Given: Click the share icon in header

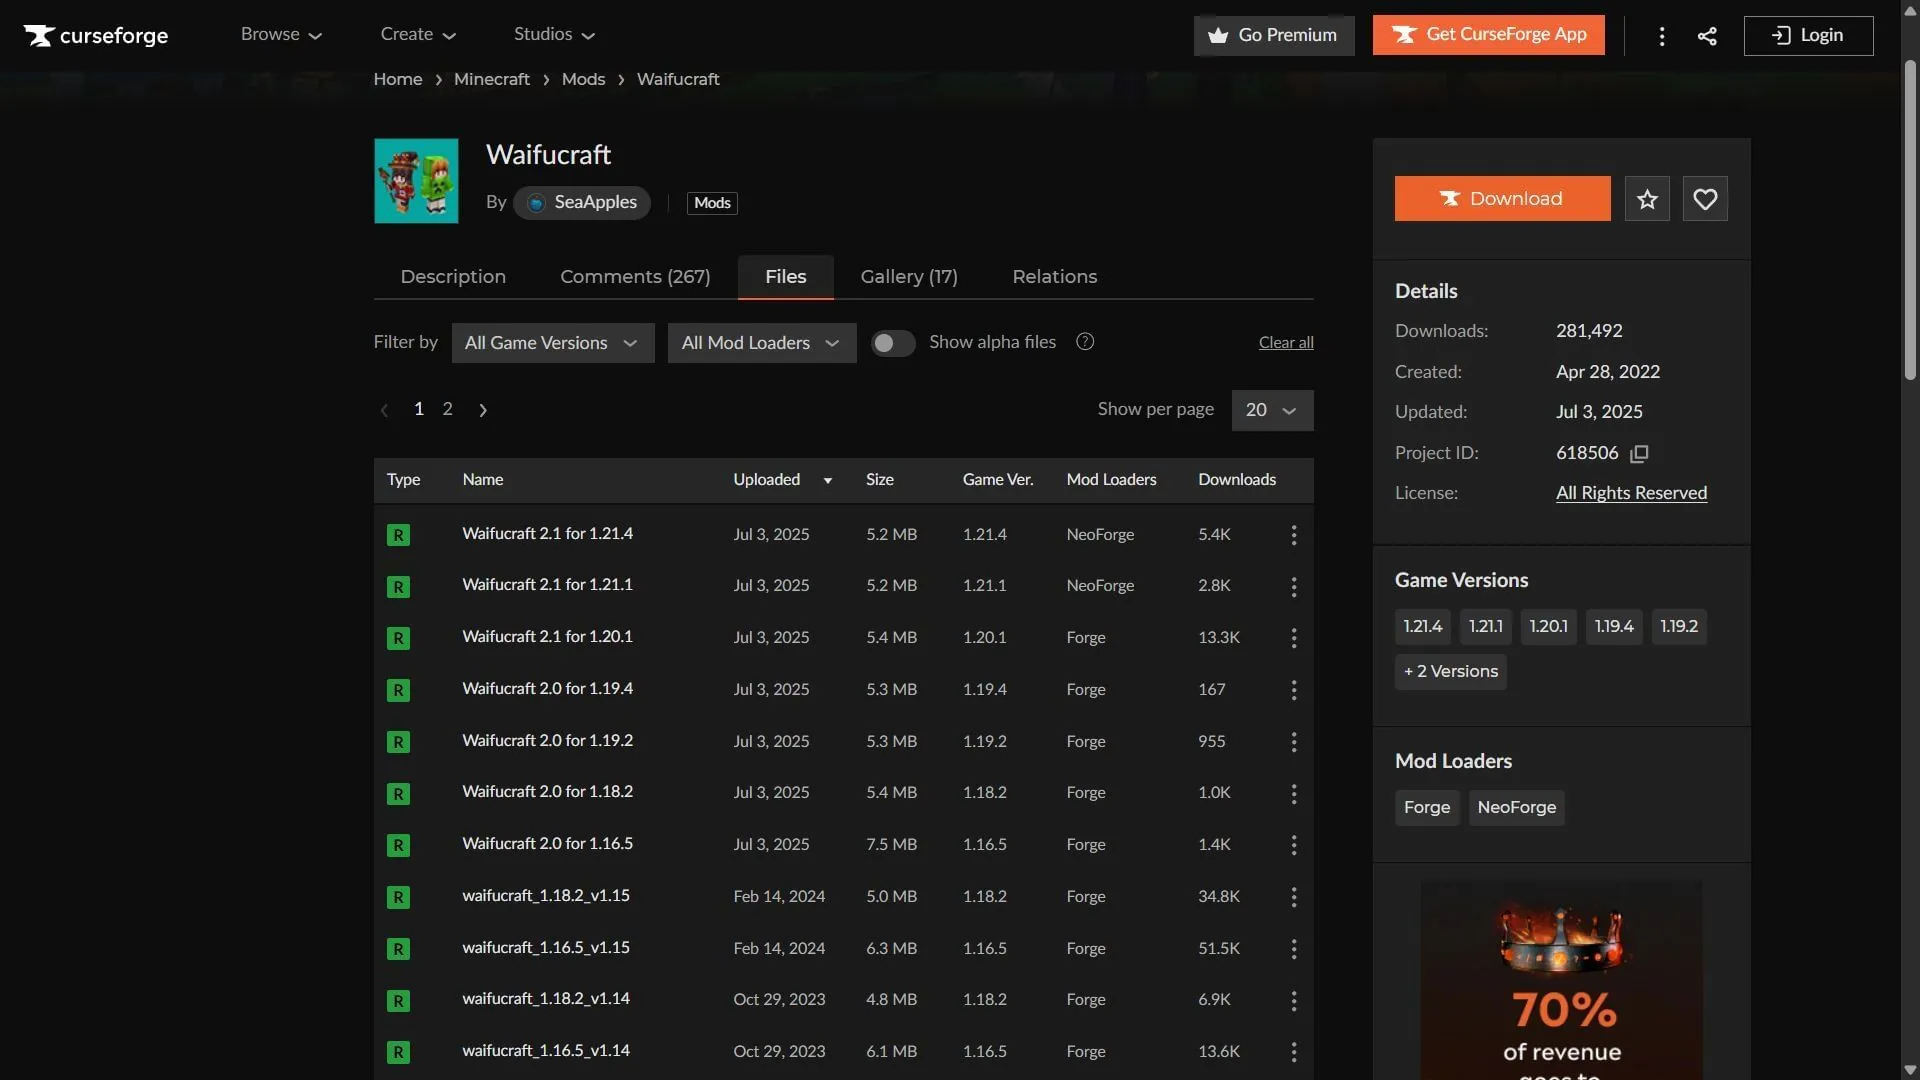Looking at the screenshot, I should (x=1707, y=36).
